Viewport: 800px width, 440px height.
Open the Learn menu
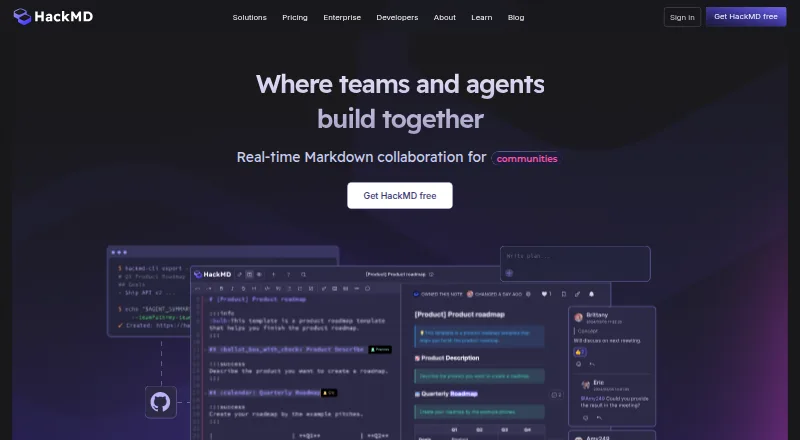pos(482,17)
